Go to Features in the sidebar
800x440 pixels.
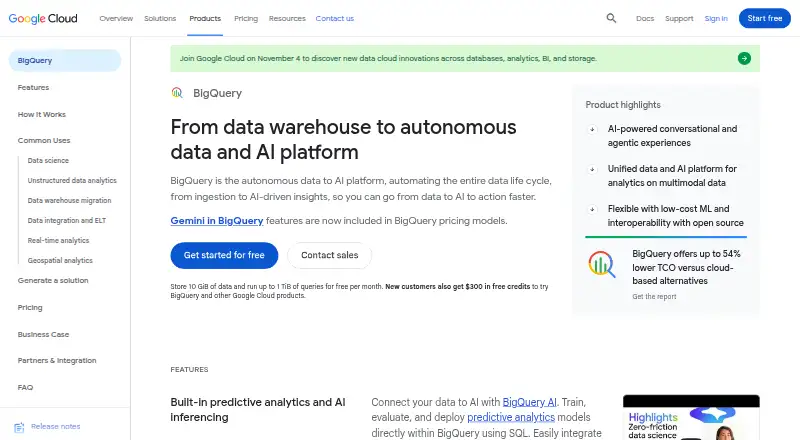[x=33, y=88]
